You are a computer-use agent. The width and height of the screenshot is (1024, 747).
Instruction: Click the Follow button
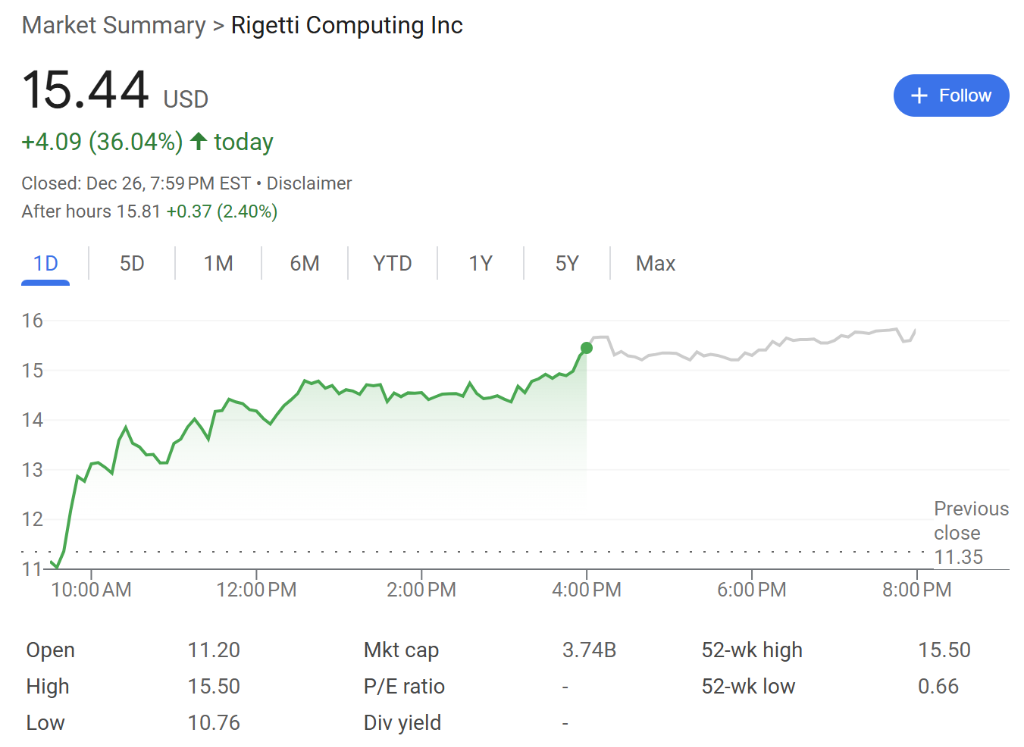pyautogui.click(x=951, y=96)
